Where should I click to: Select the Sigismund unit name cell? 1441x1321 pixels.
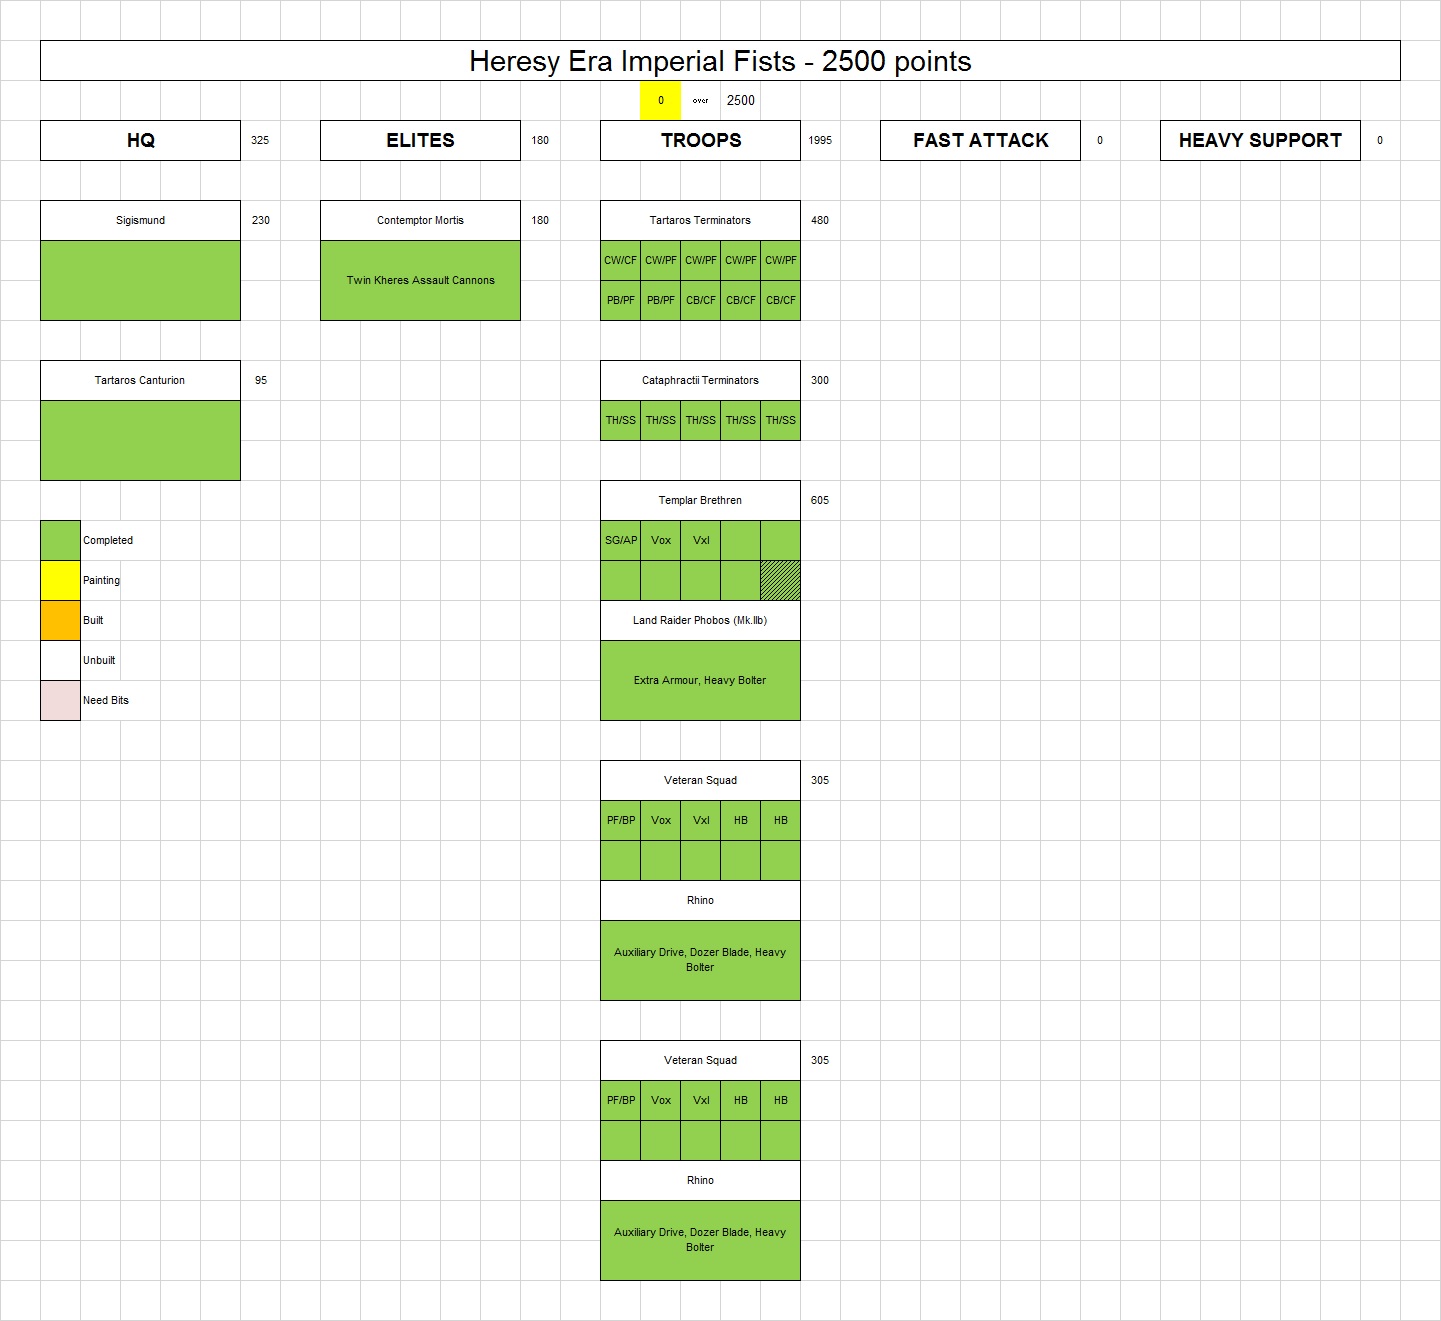tap(140, 220)
